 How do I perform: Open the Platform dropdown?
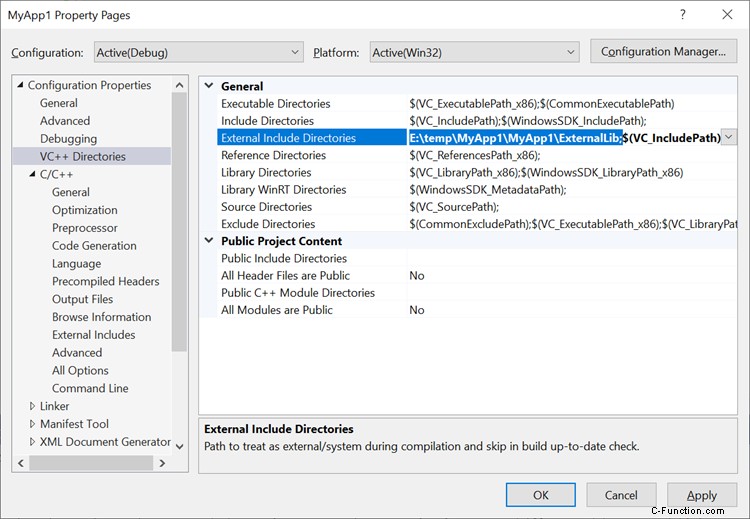tap(474, 52)
